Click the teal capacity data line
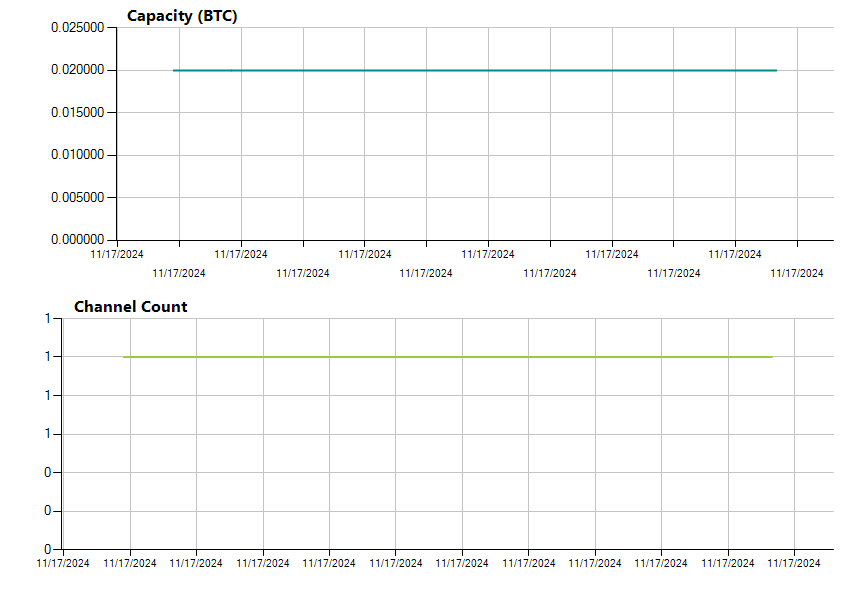860x600 pixels. (x=475, y=70)
